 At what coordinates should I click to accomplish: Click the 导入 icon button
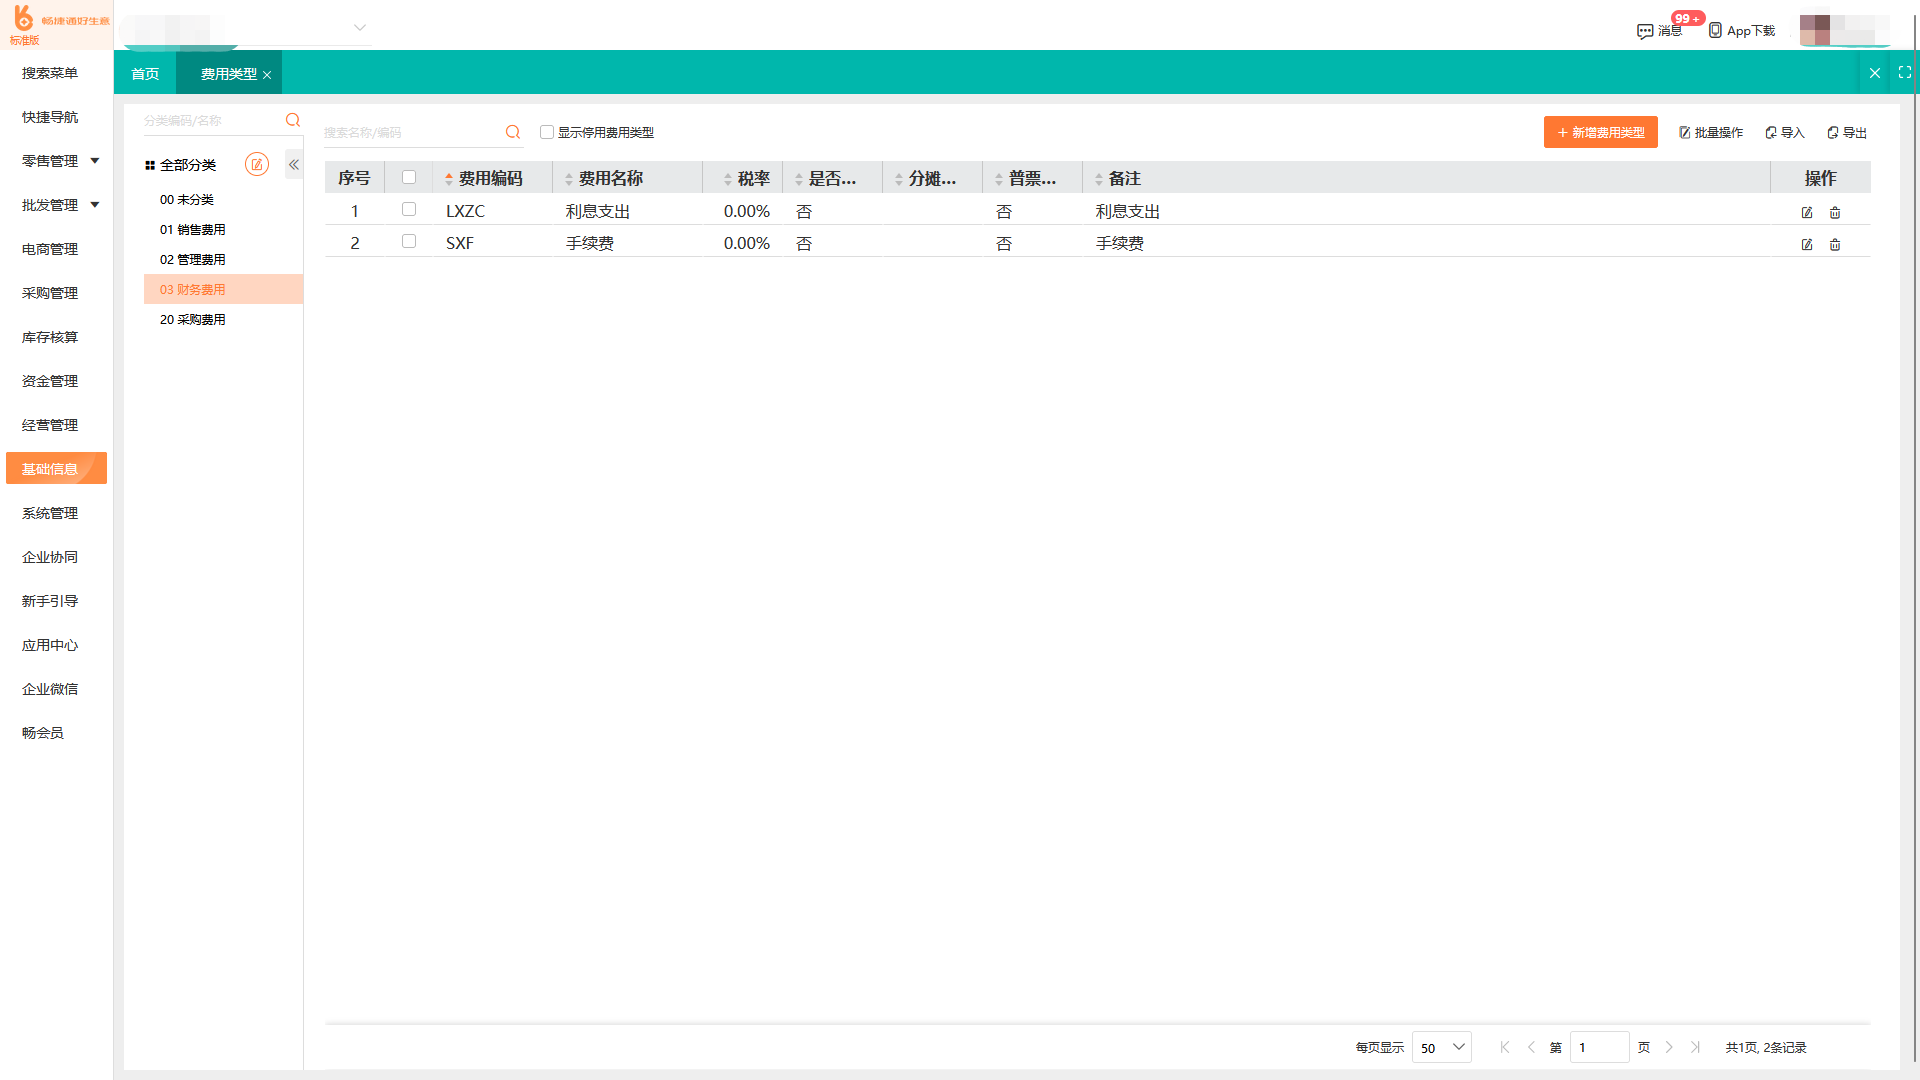coord(1788,131)
